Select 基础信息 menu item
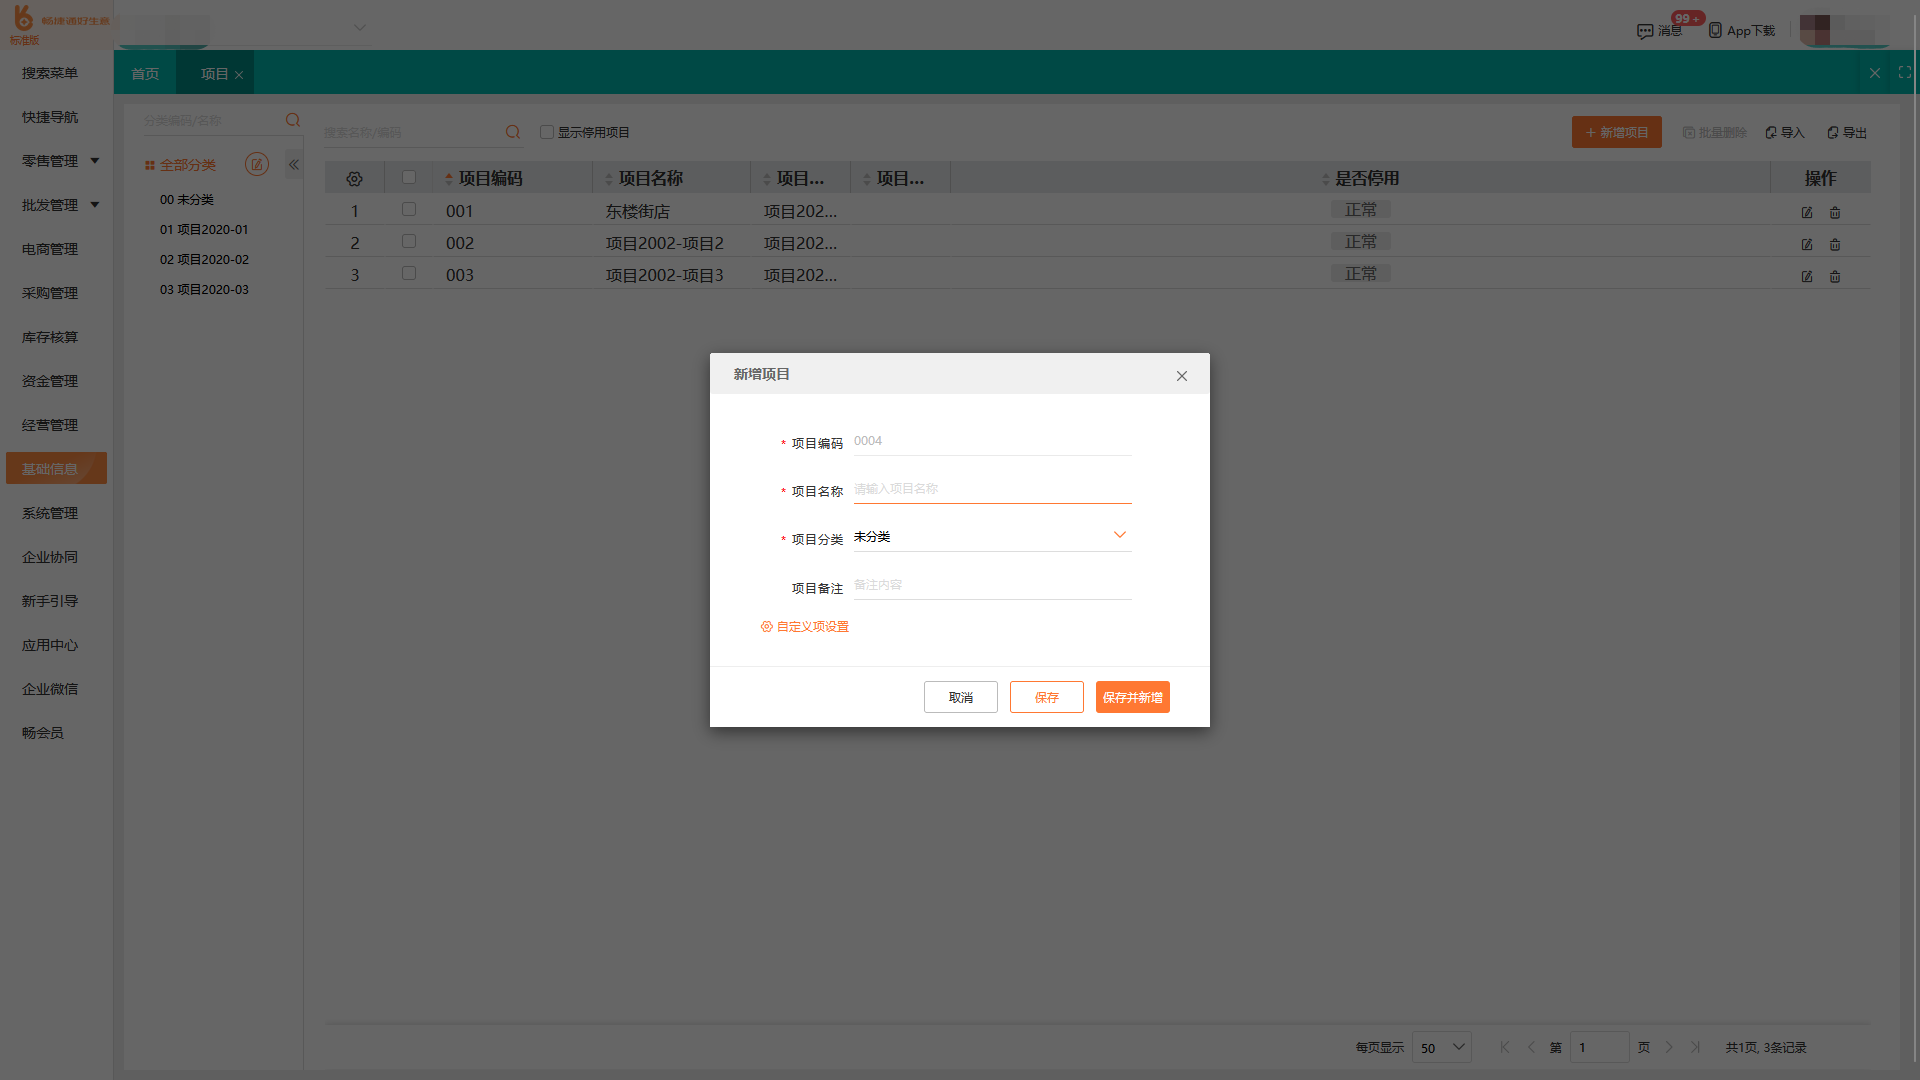The image size is (1920, 1080). point(54,468)
